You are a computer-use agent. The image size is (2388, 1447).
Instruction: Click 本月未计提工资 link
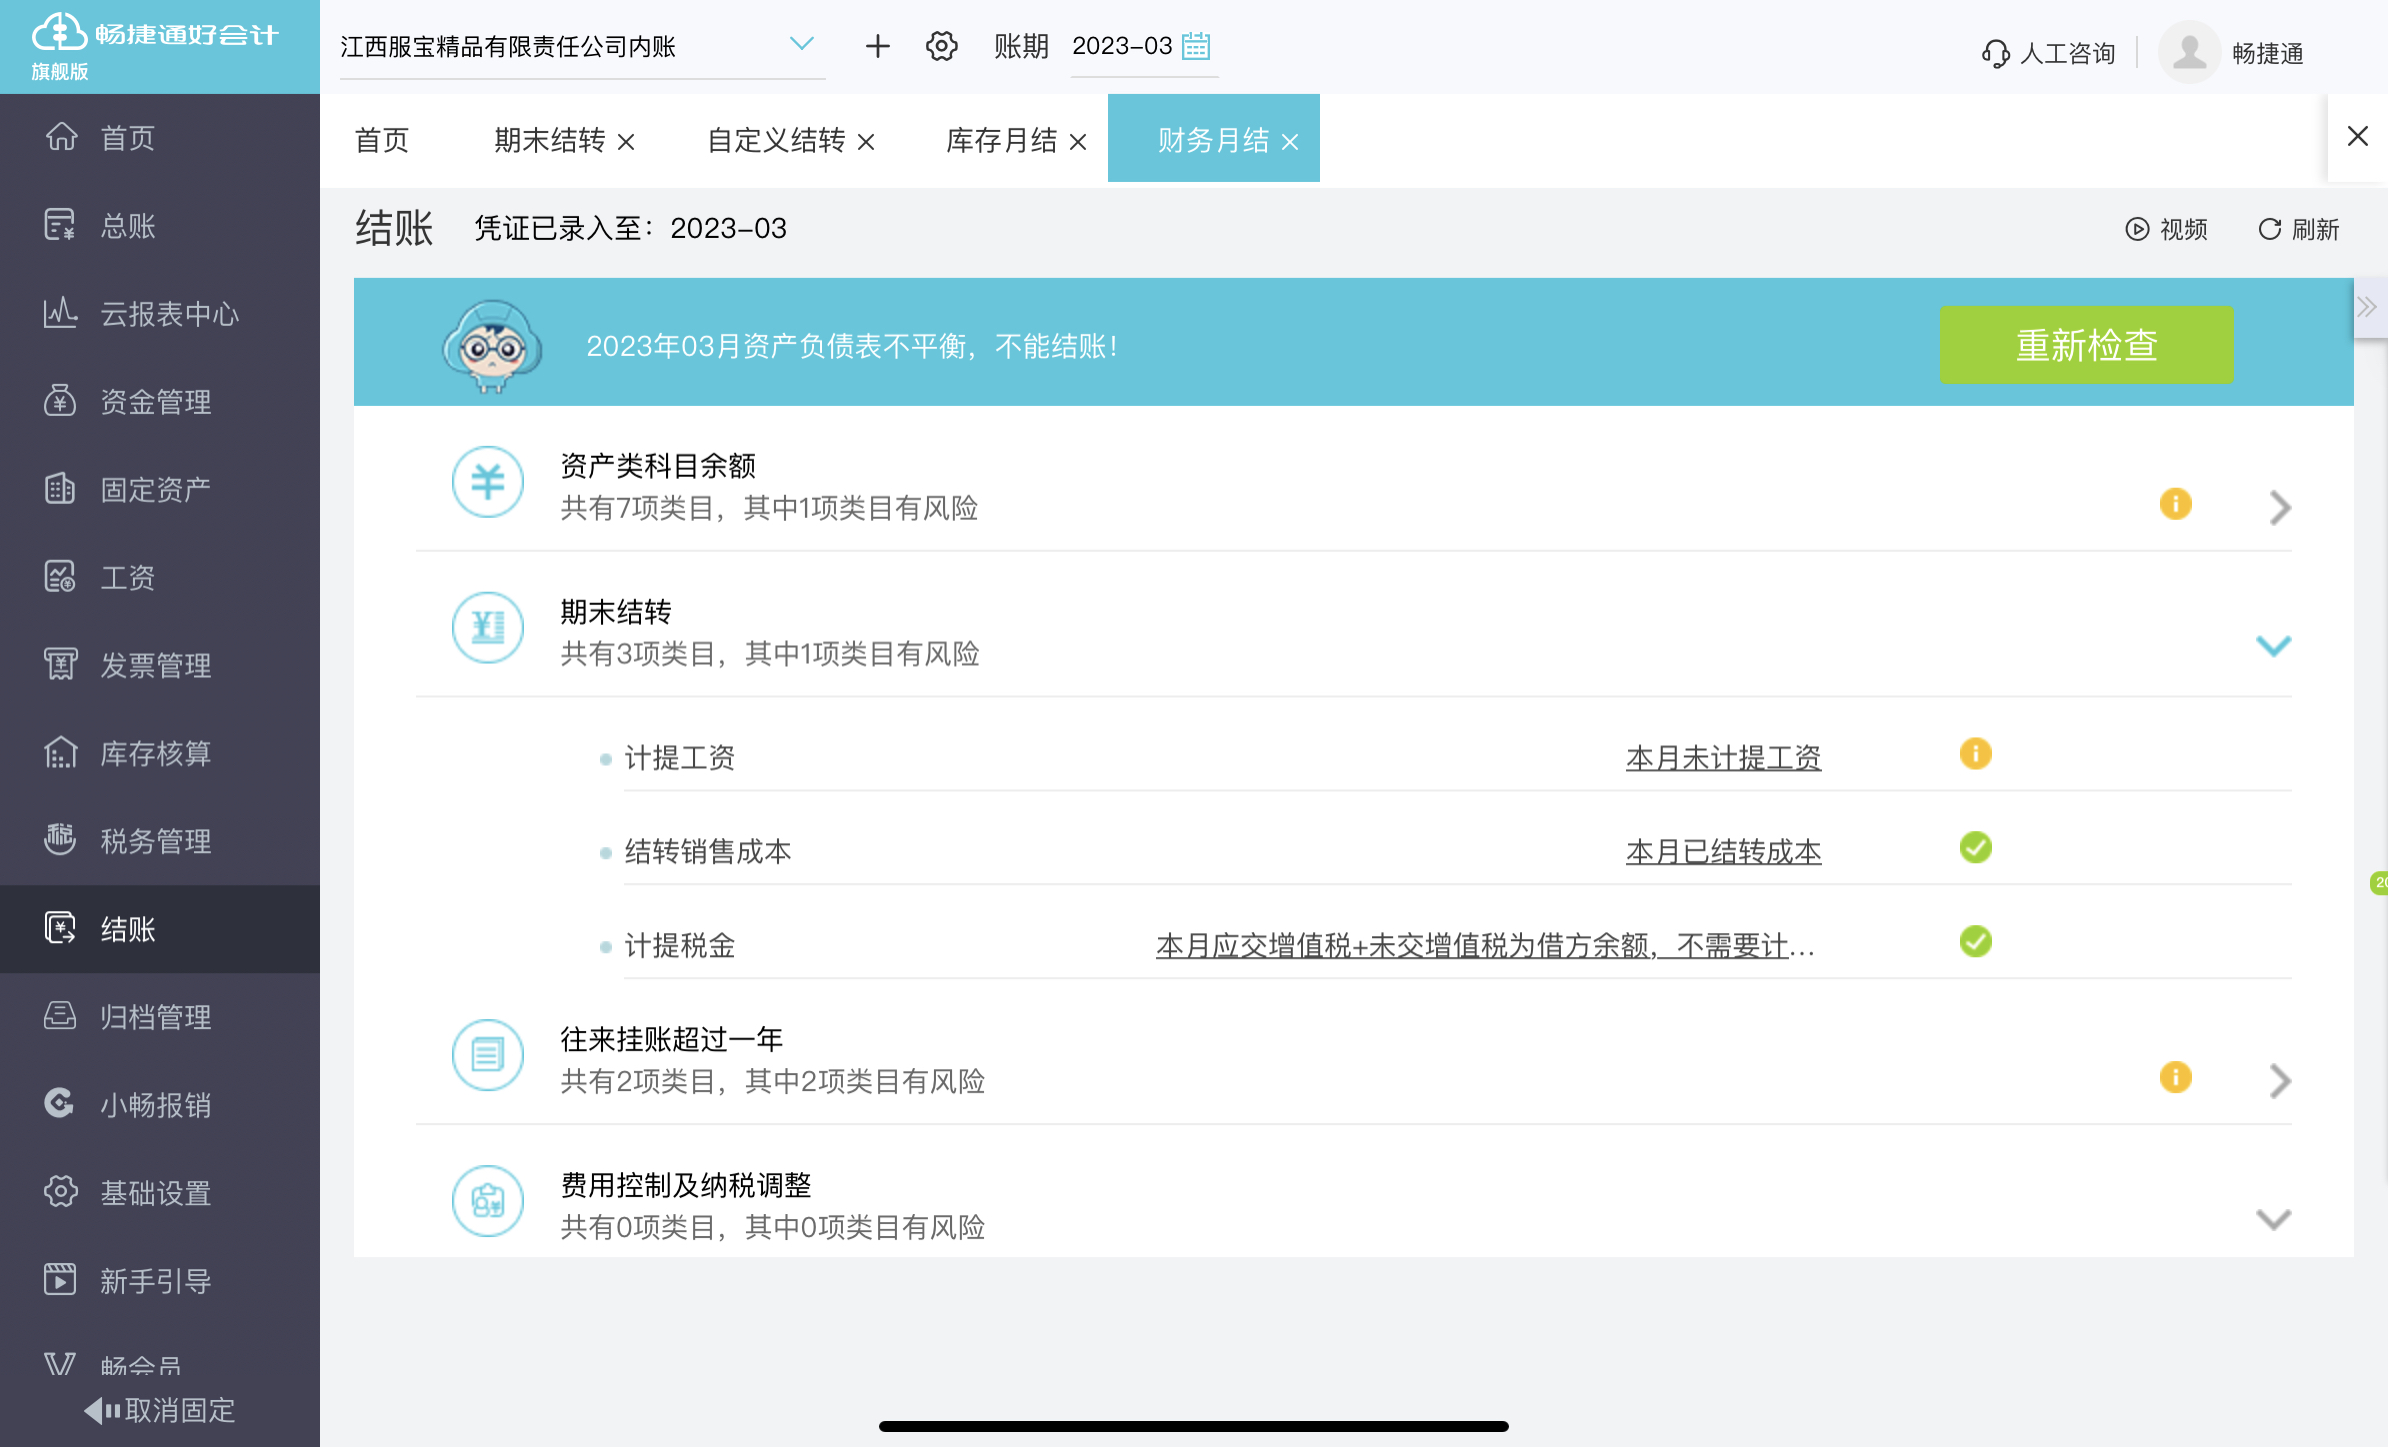coord(1723,756)
